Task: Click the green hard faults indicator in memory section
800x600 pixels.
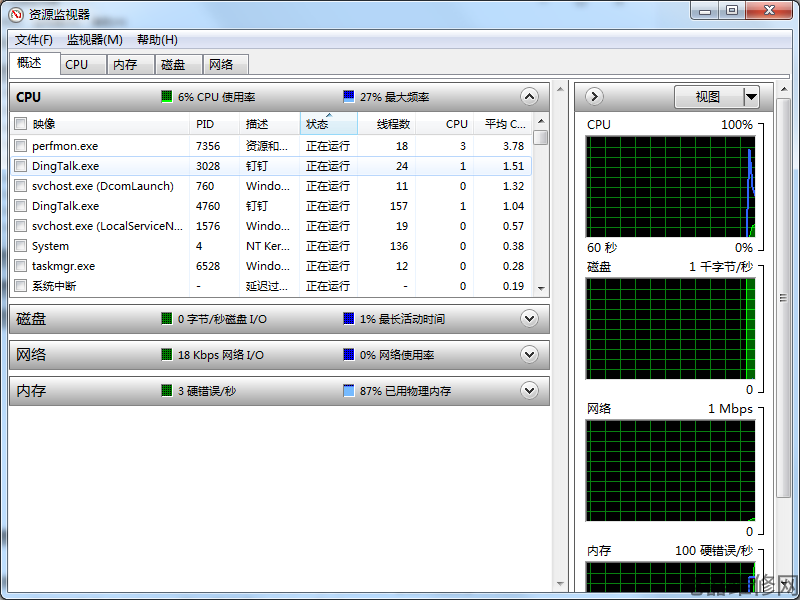Action: (167, 391)
